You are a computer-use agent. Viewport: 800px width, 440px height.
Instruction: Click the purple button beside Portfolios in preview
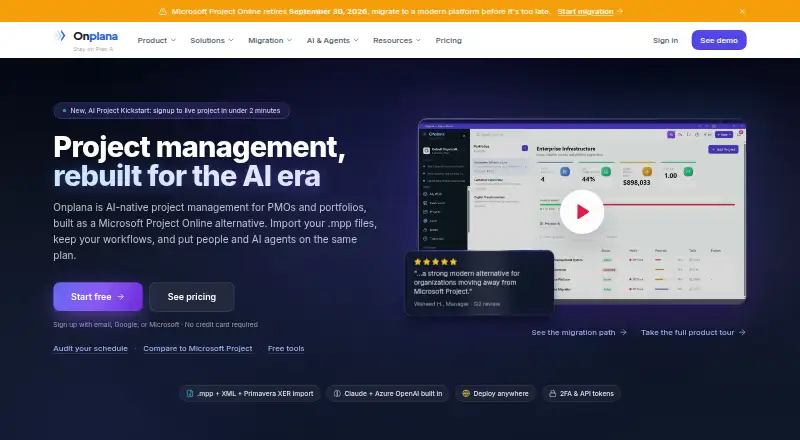524,148
